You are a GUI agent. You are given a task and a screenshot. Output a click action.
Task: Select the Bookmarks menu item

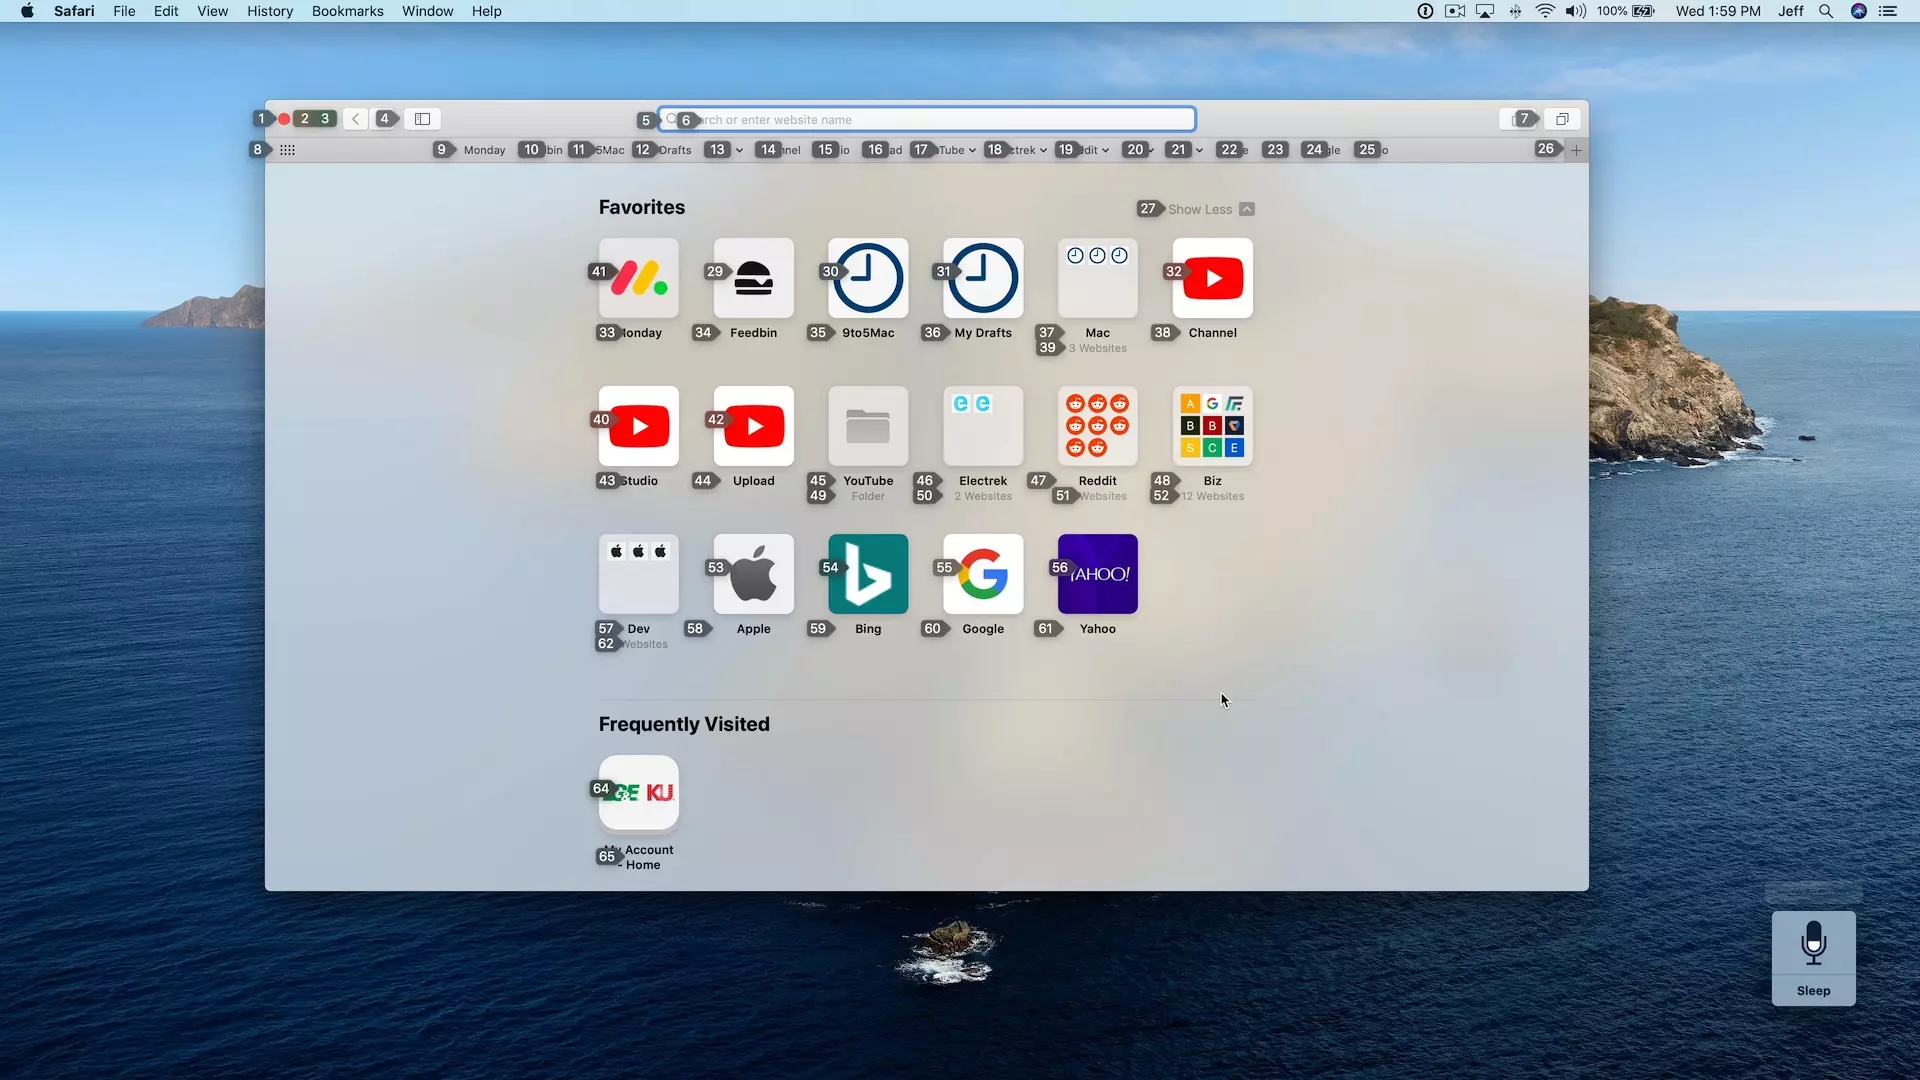point(345,11)
